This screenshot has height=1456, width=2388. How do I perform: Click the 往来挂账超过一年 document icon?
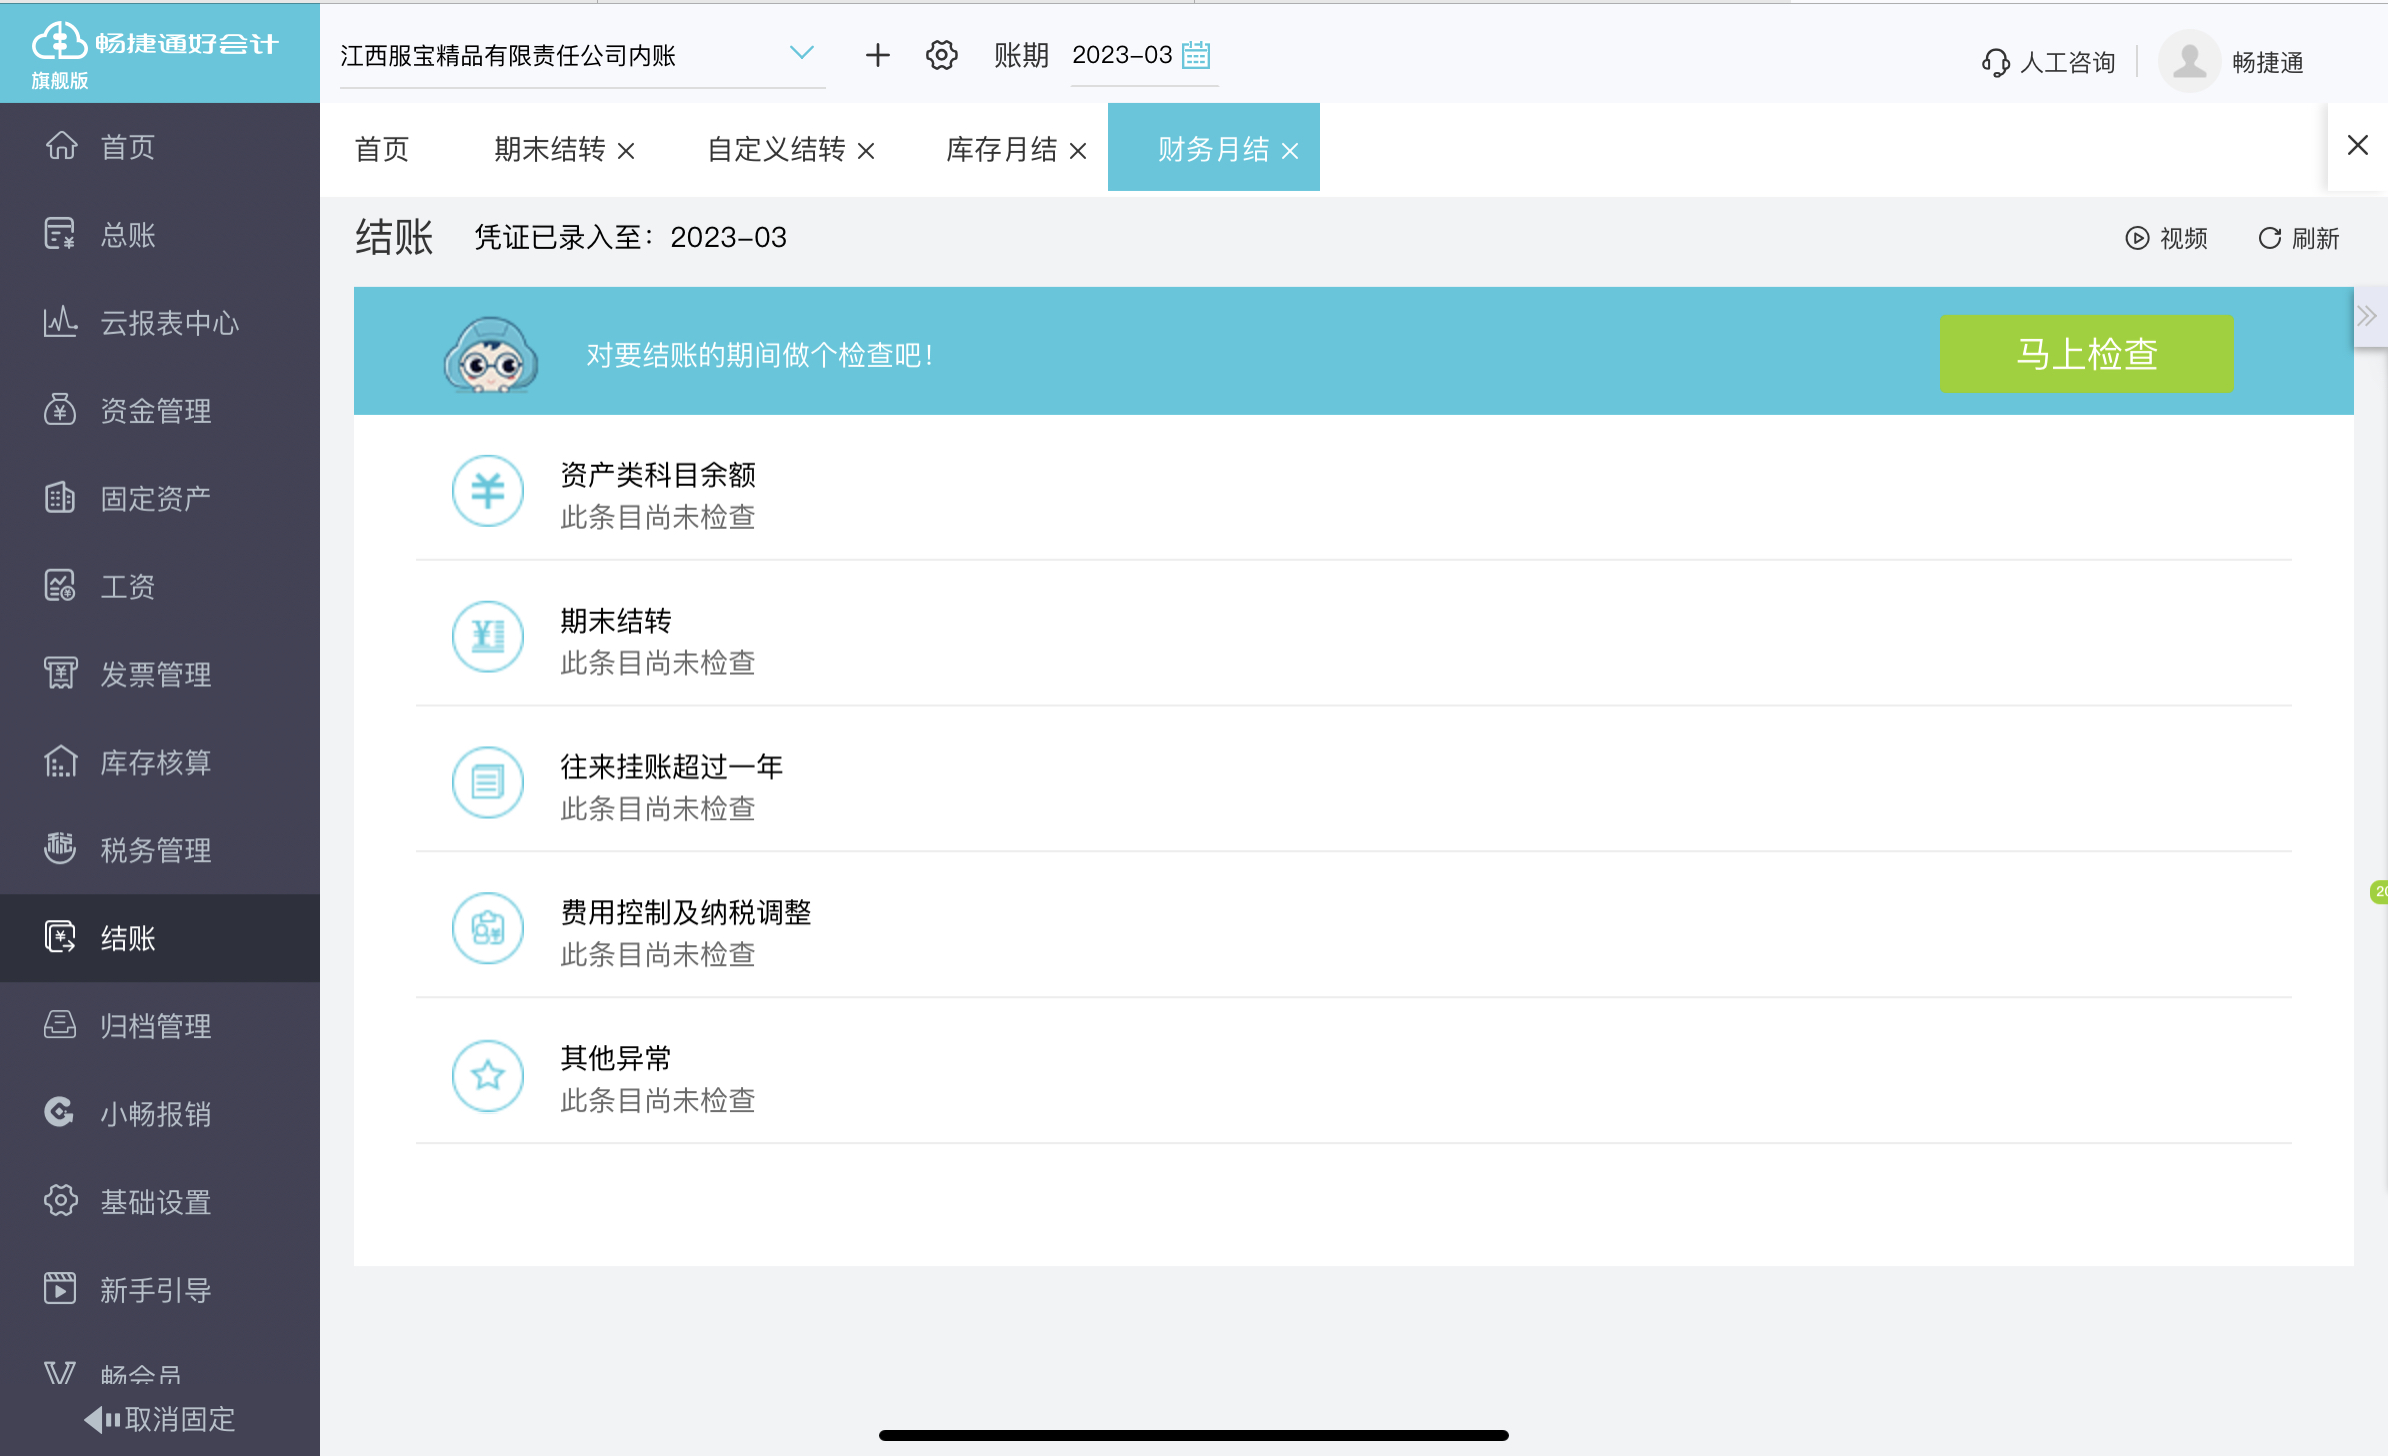(484, 783)
